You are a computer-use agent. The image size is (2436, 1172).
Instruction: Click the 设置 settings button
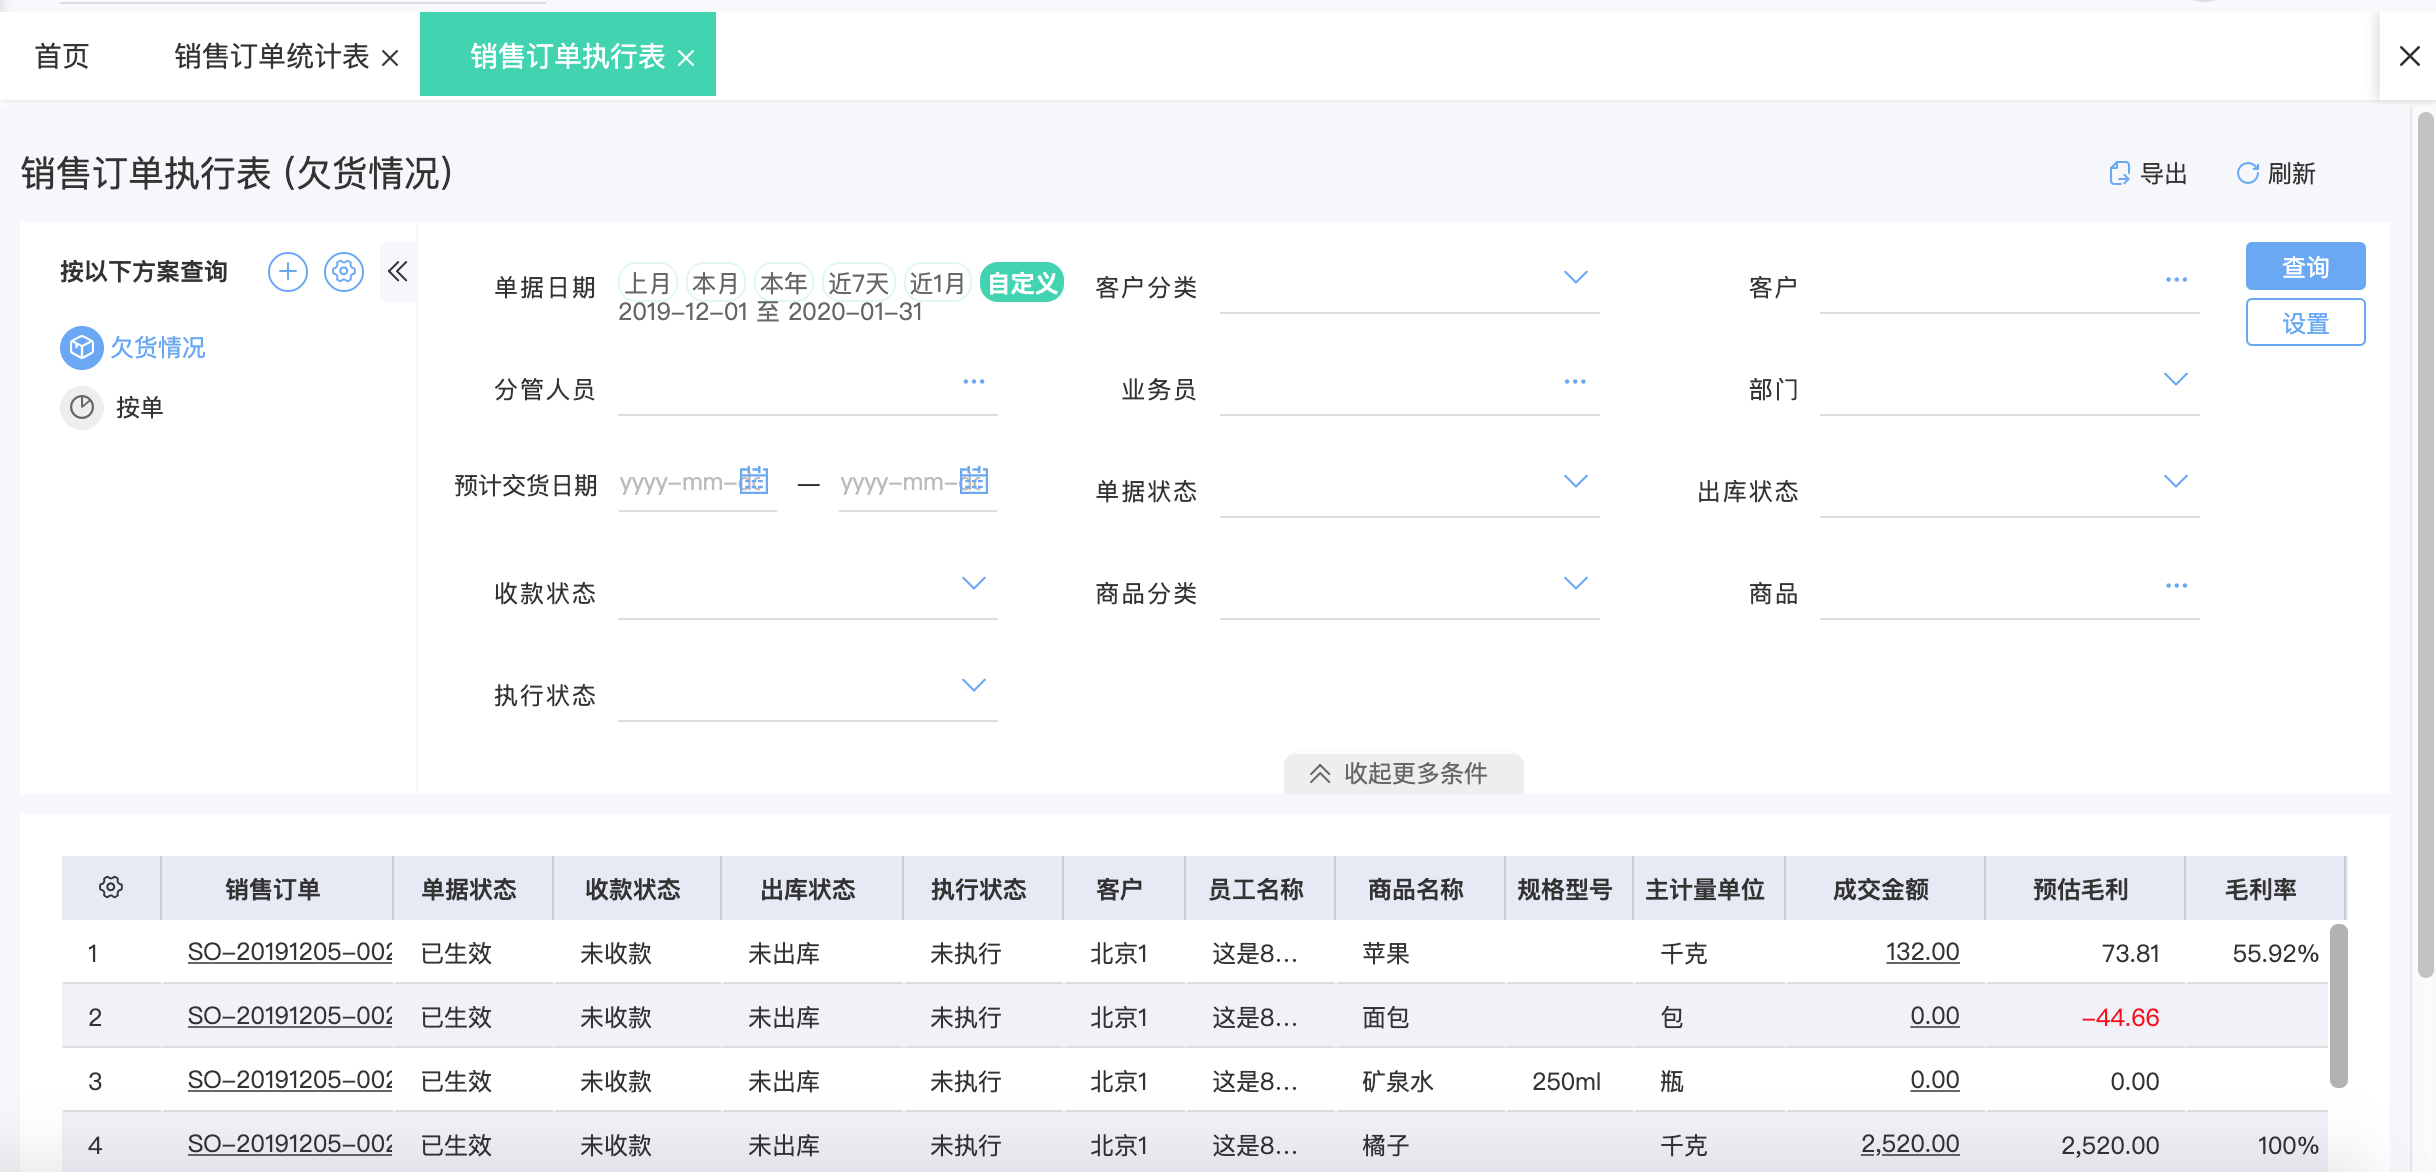tap(2307, 323)
